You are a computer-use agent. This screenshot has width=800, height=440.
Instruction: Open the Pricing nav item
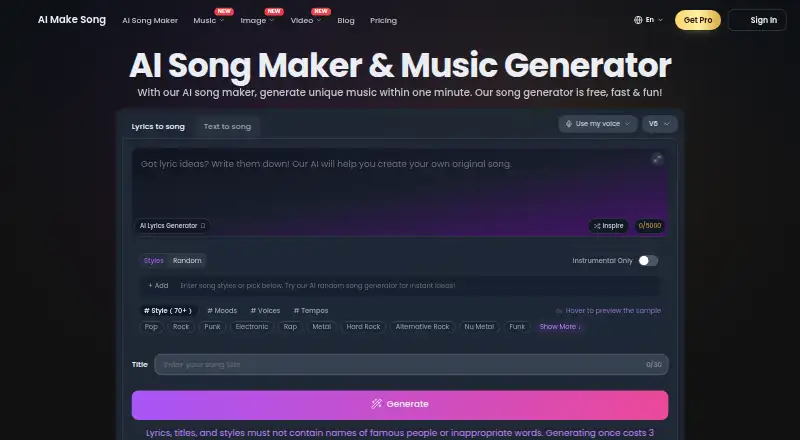pyautogui.click(x=383, y=20)
